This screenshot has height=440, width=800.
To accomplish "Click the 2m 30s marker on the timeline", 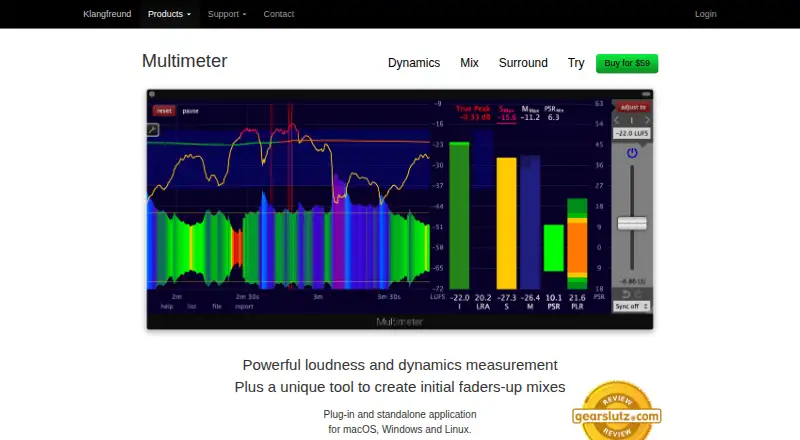I will click(x=247, y=297).
